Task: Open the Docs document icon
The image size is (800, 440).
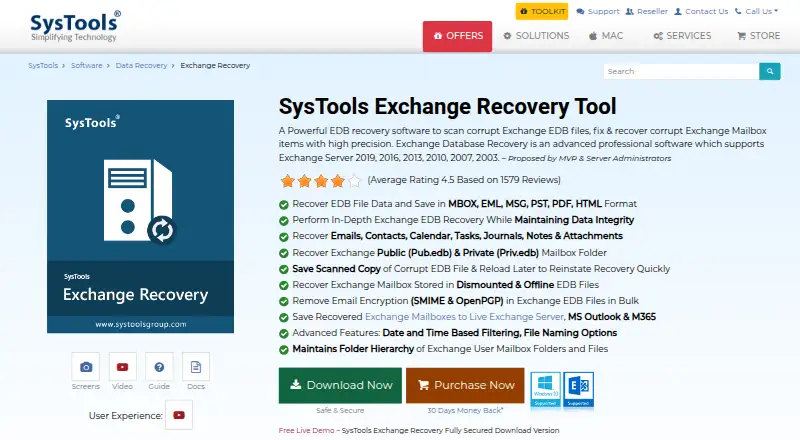Action: point(196,366)
